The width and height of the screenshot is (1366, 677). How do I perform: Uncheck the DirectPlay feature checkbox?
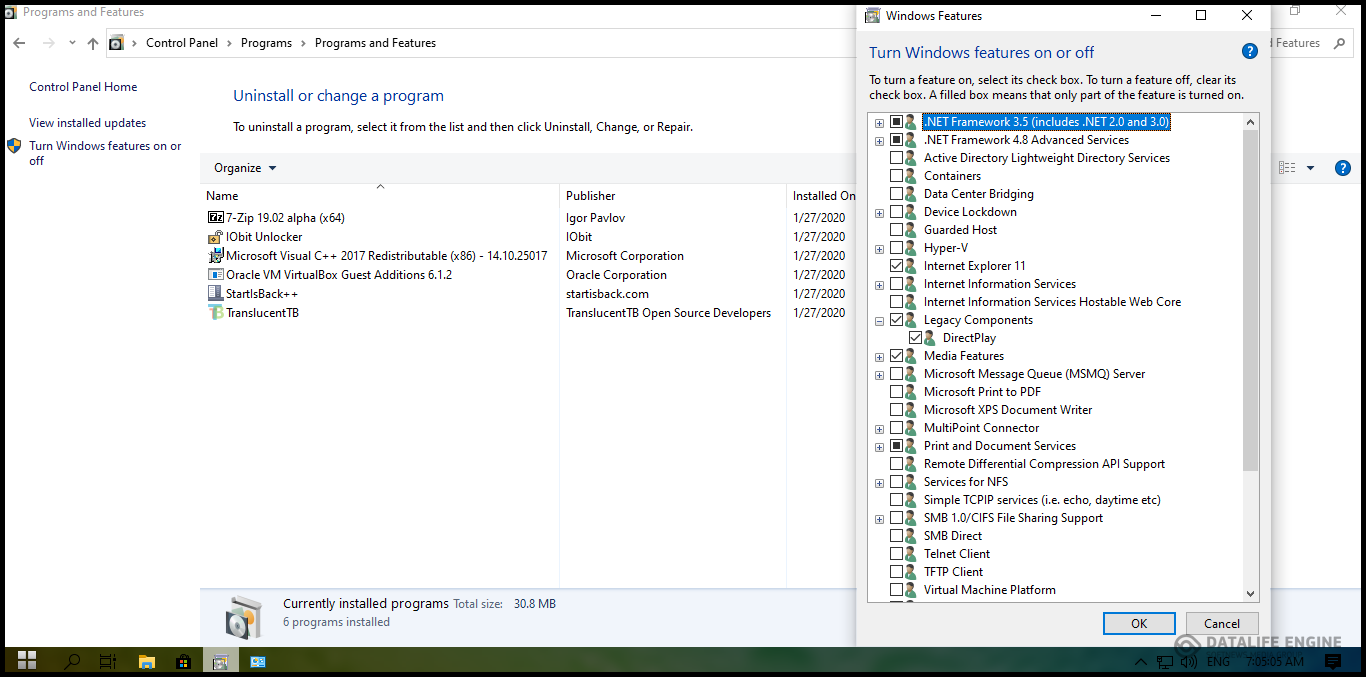coord(915,338)
